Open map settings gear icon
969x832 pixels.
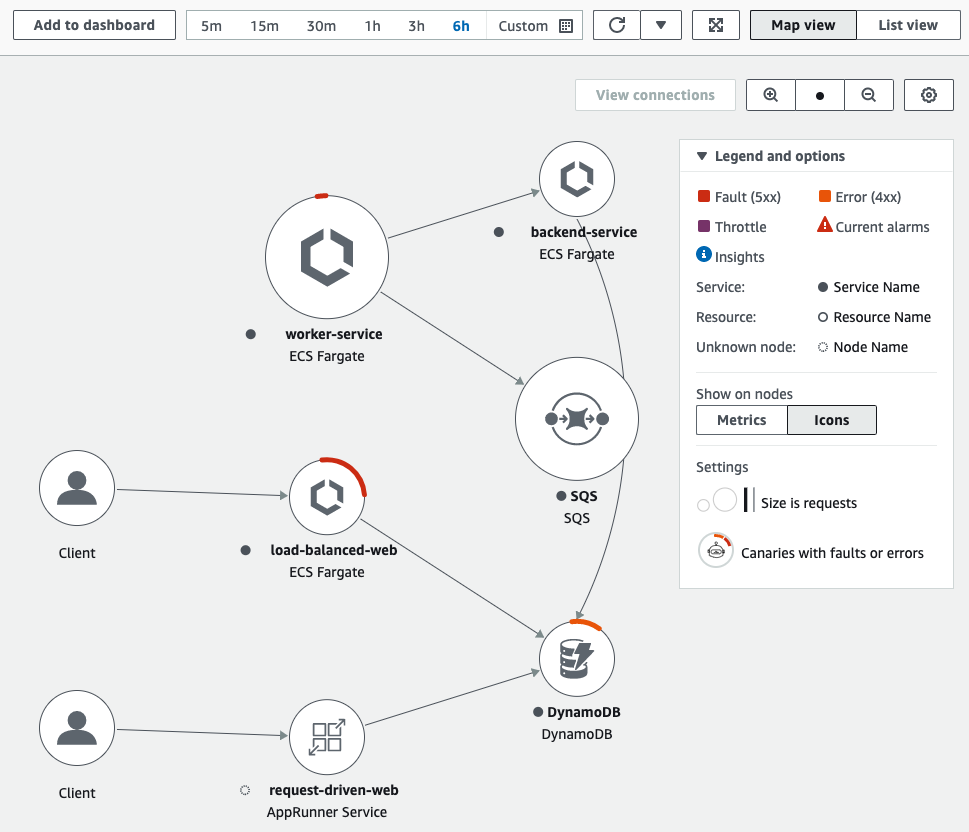929,95
